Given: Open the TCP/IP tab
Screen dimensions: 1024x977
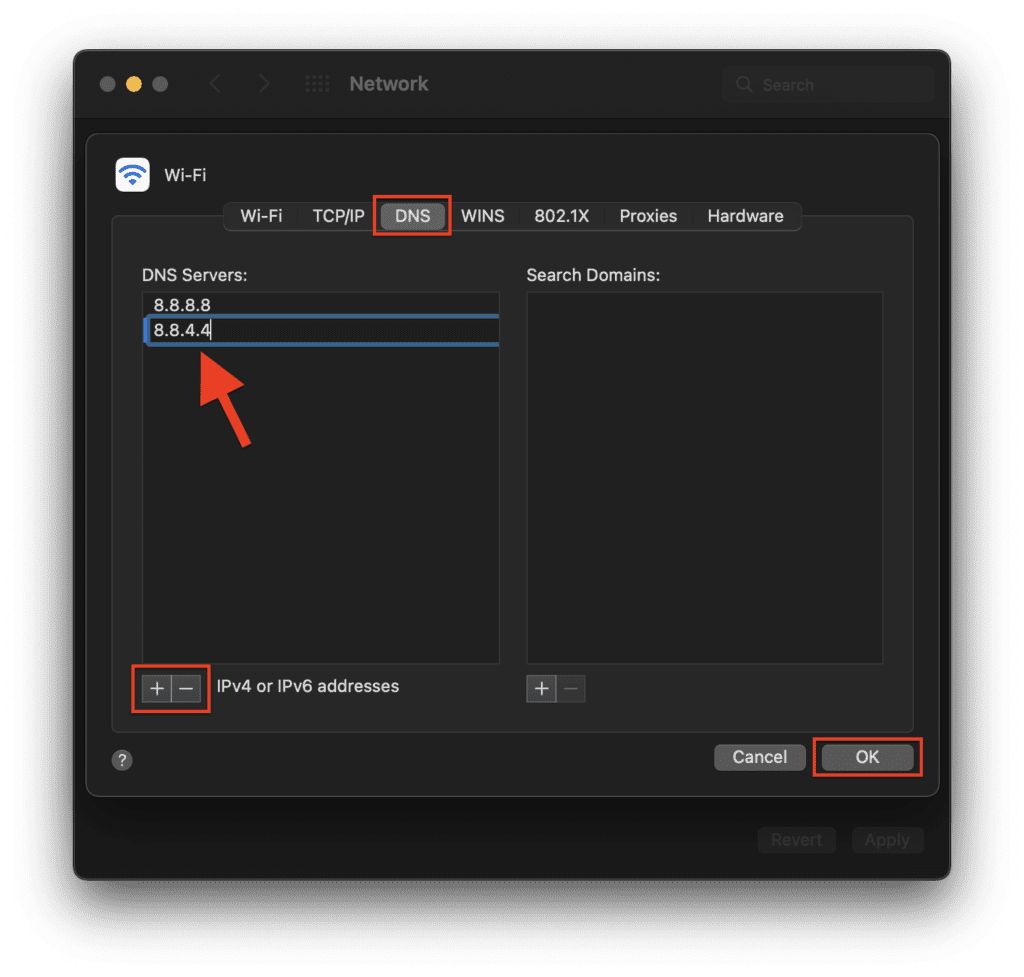Looking at the screenshot, I should (338, 216).
